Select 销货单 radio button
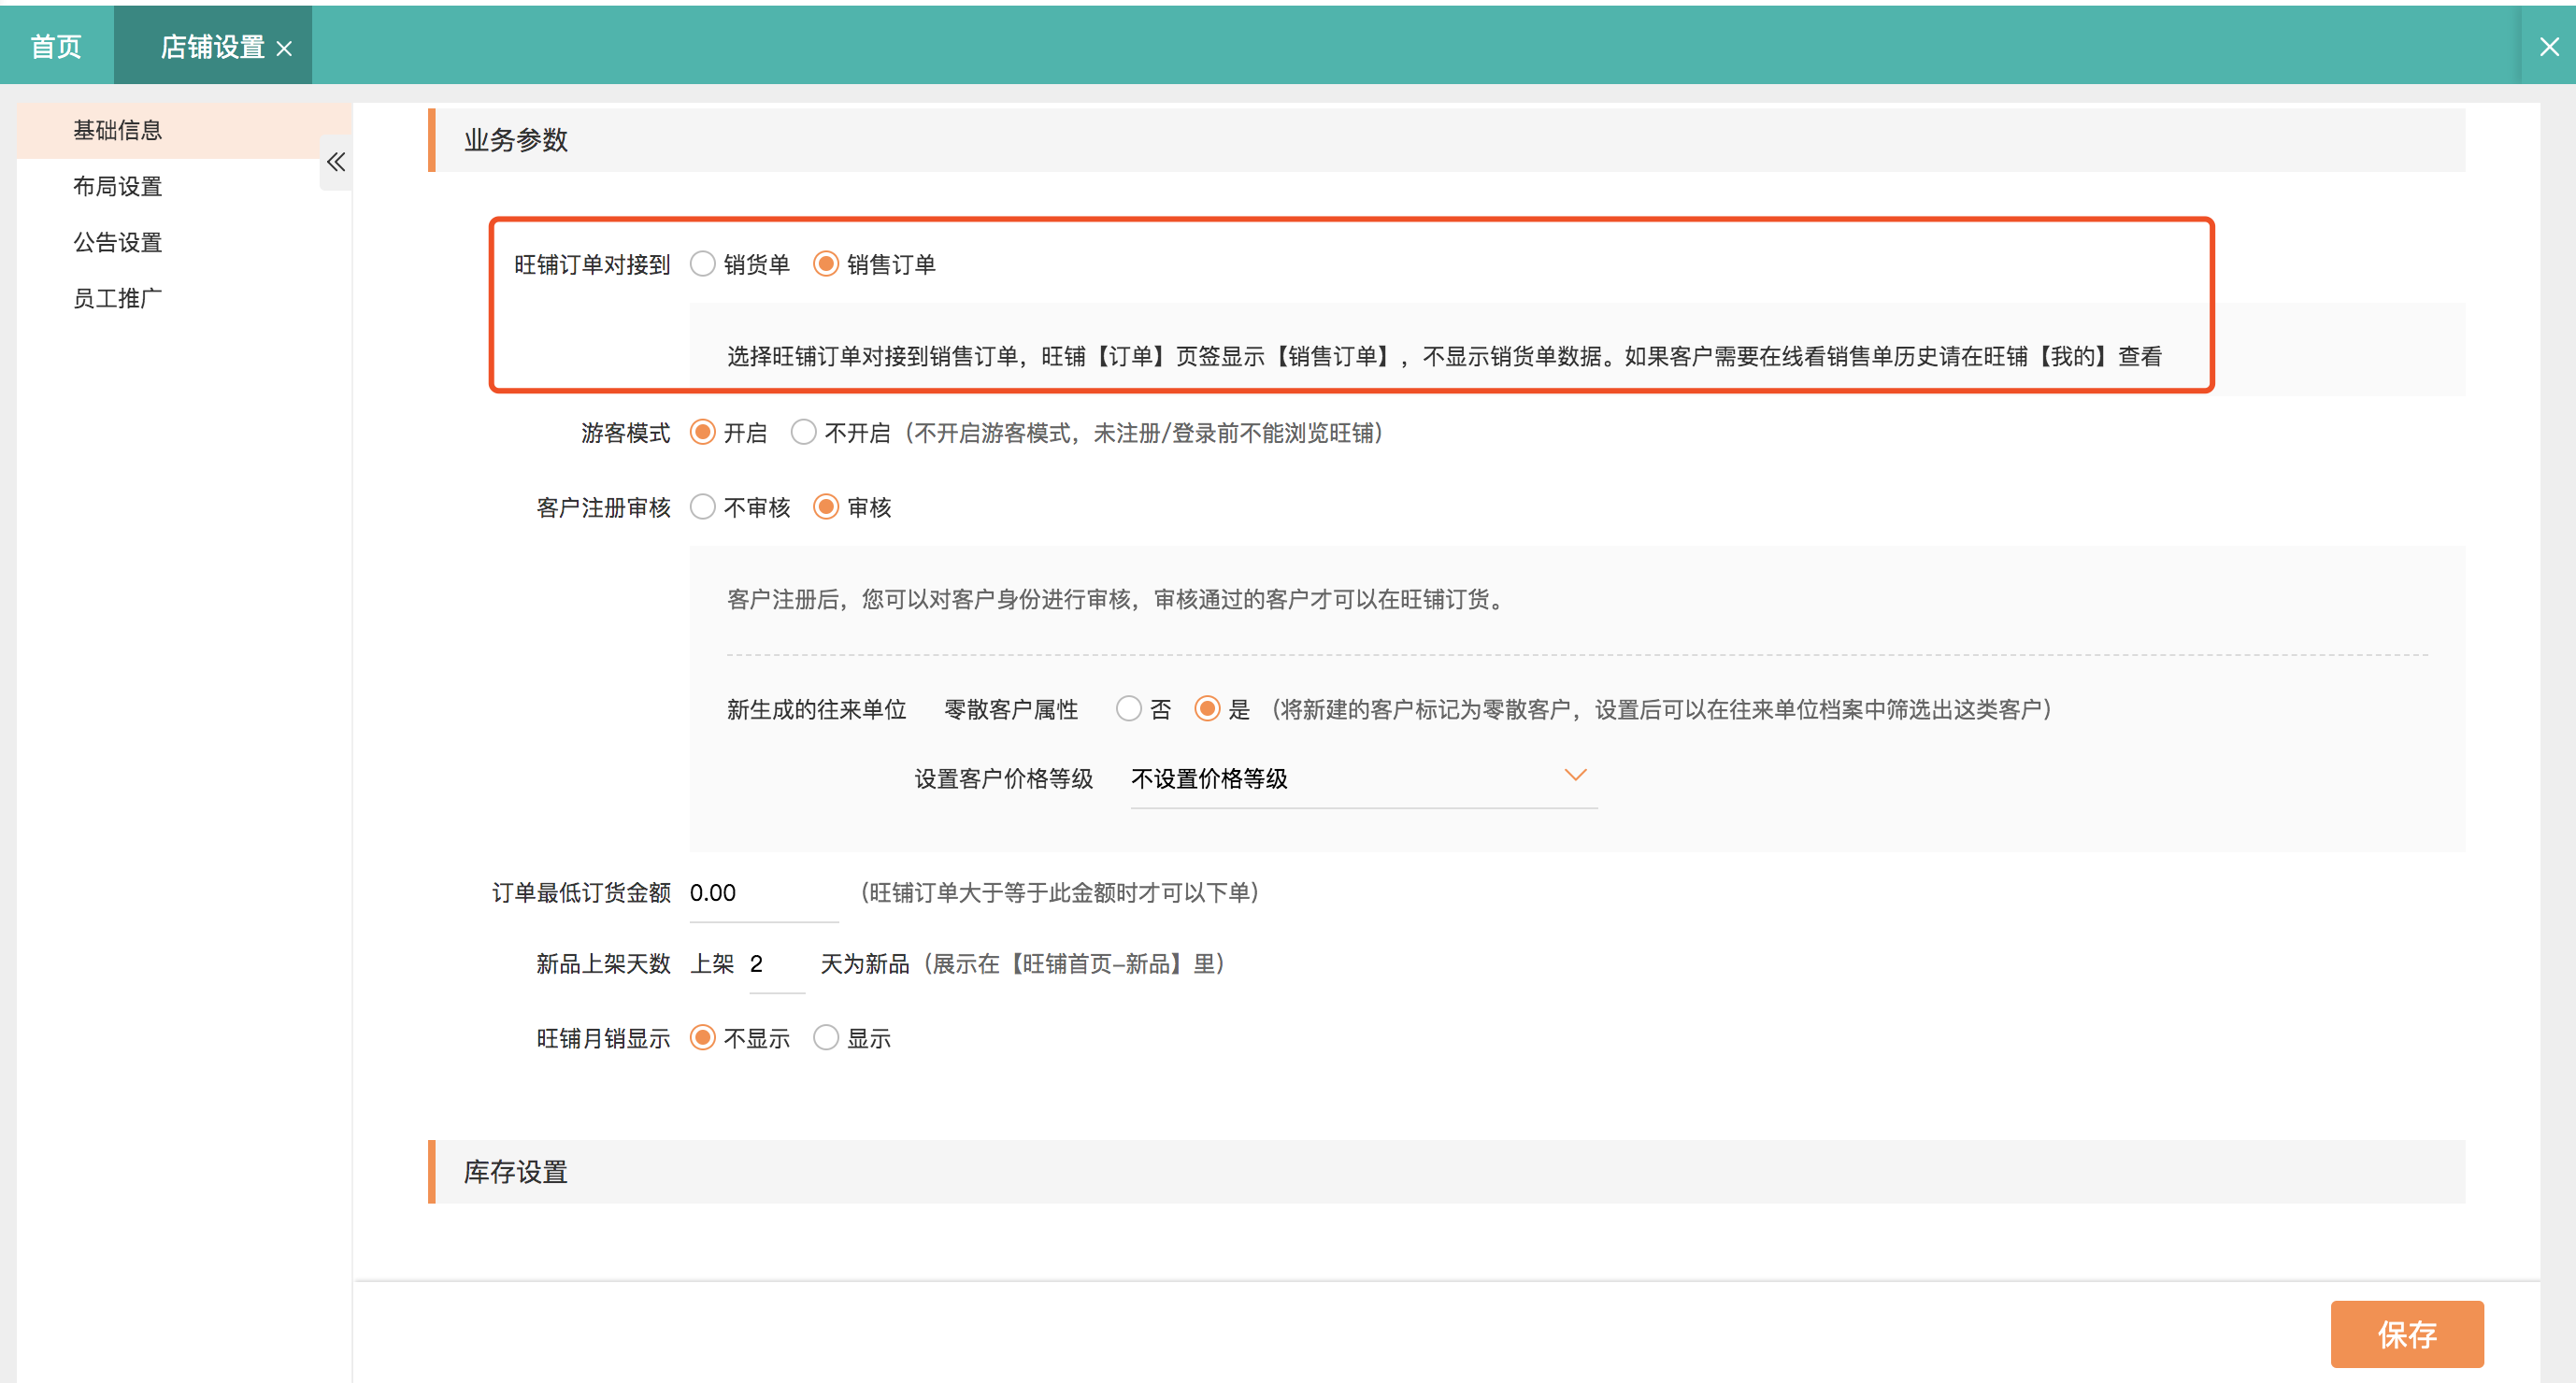 [704, 263]
